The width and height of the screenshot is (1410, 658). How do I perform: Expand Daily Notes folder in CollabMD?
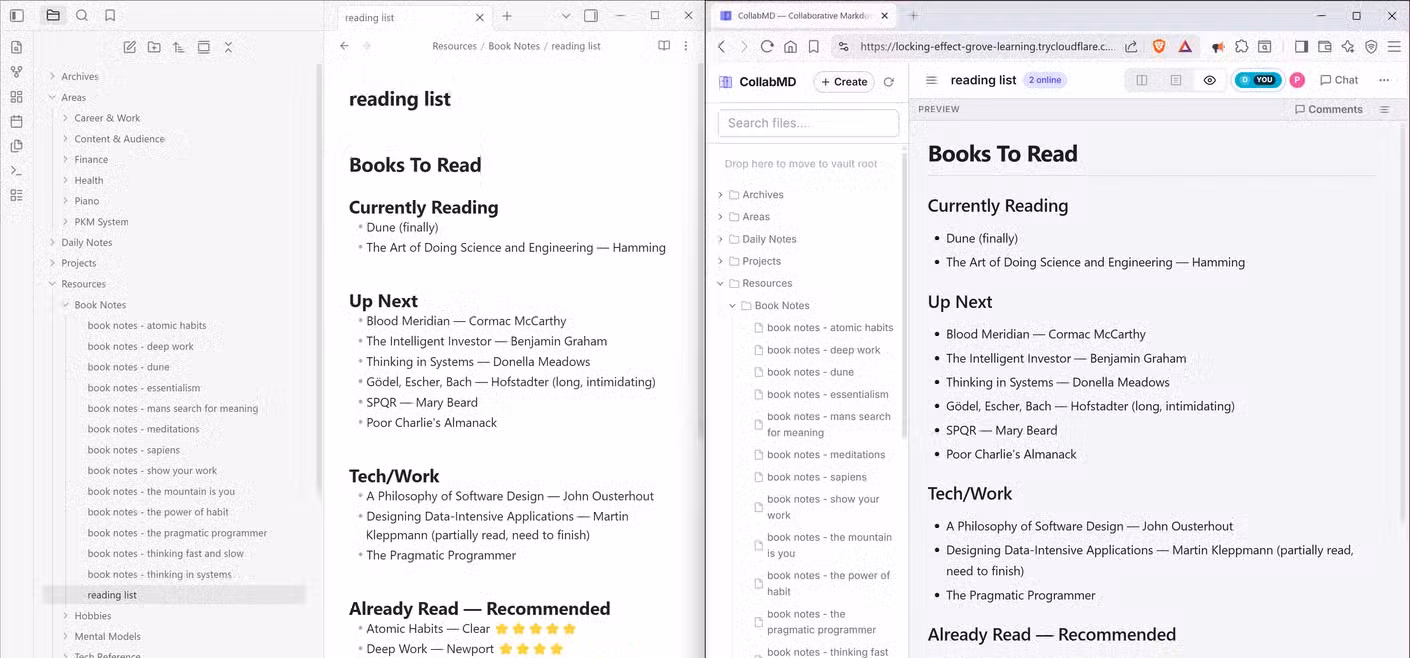[x=721, y=239]
